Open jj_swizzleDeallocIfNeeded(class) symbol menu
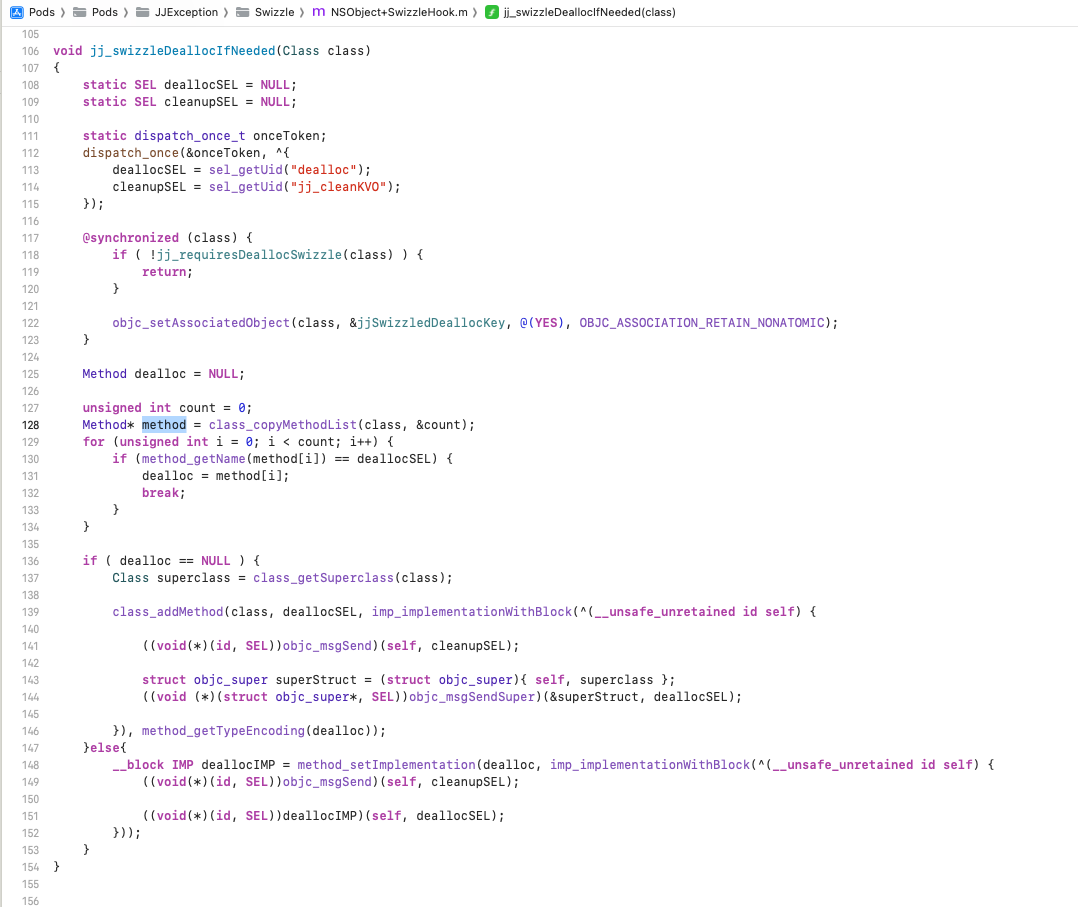Image resolution: width=1078 pixels, height=907 pixels. point(589,12)
